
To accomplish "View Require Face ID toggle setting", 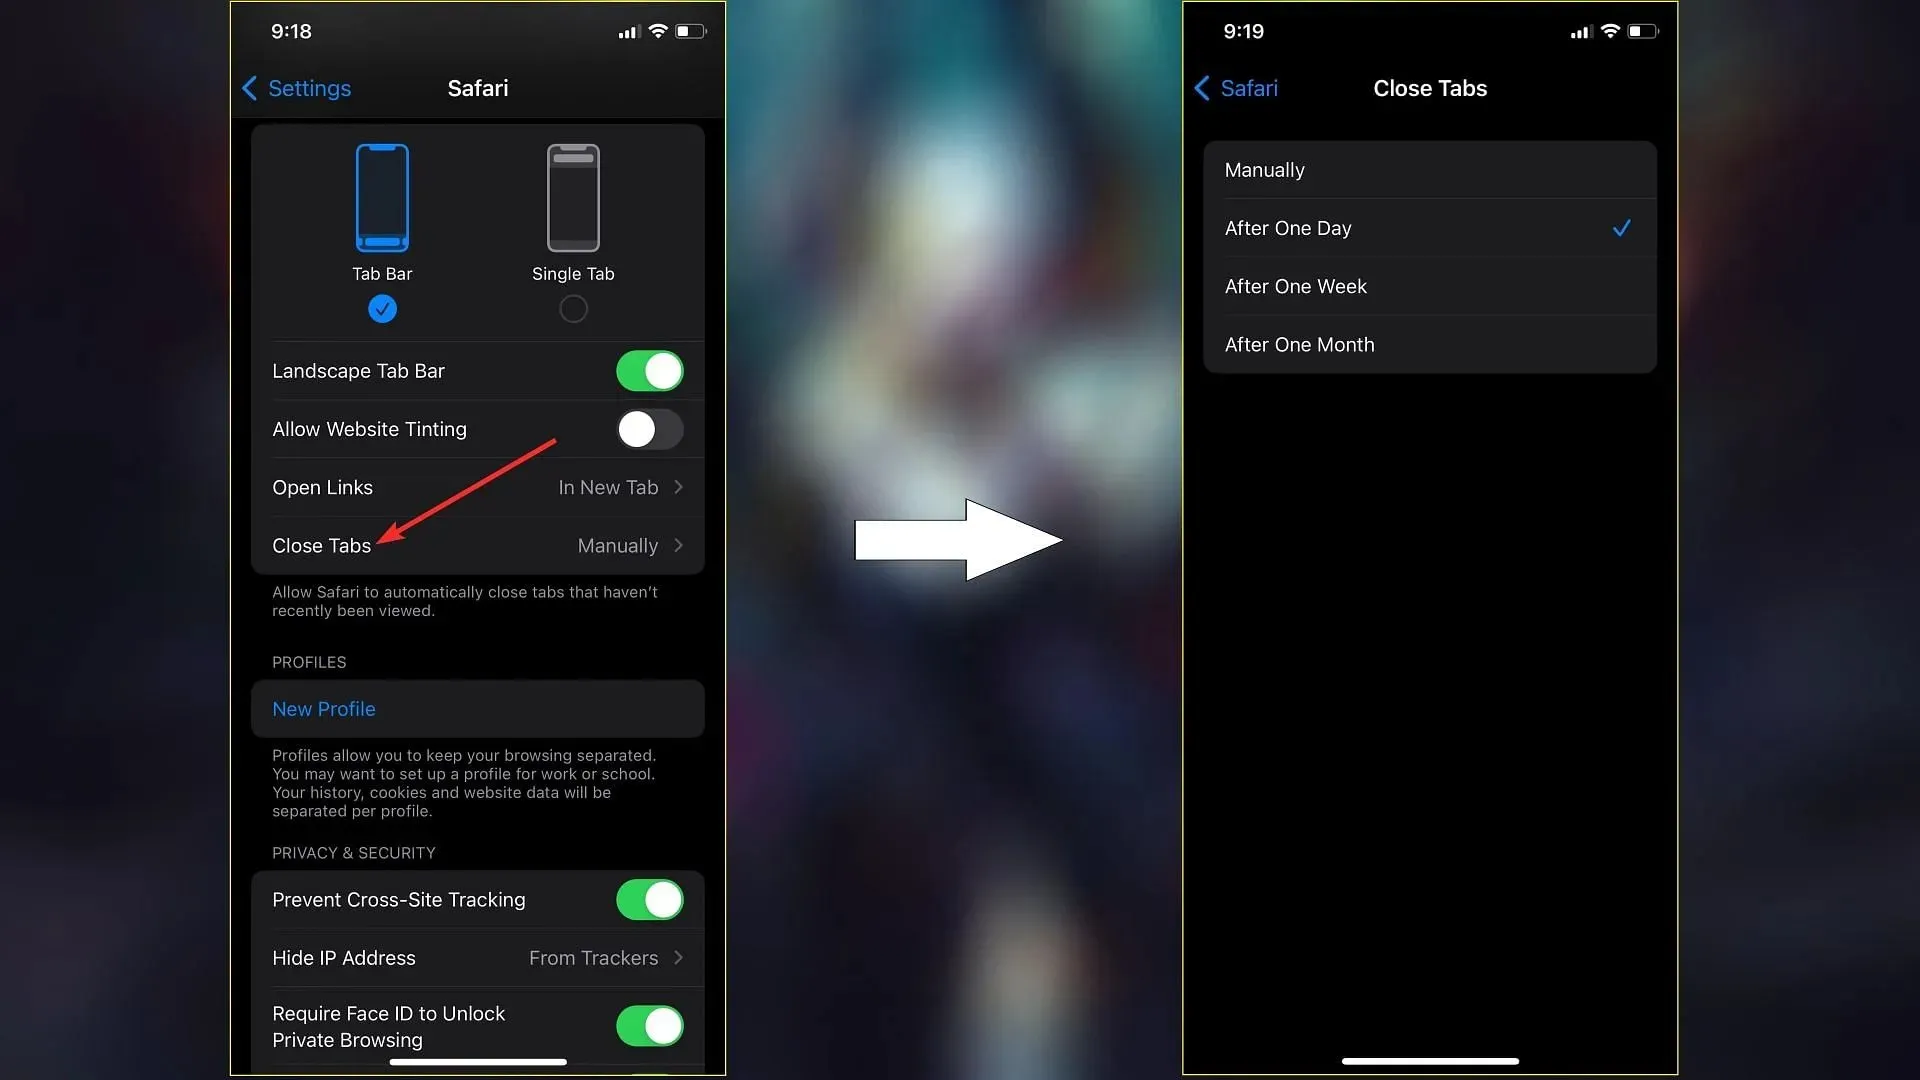I will 649,1027.
